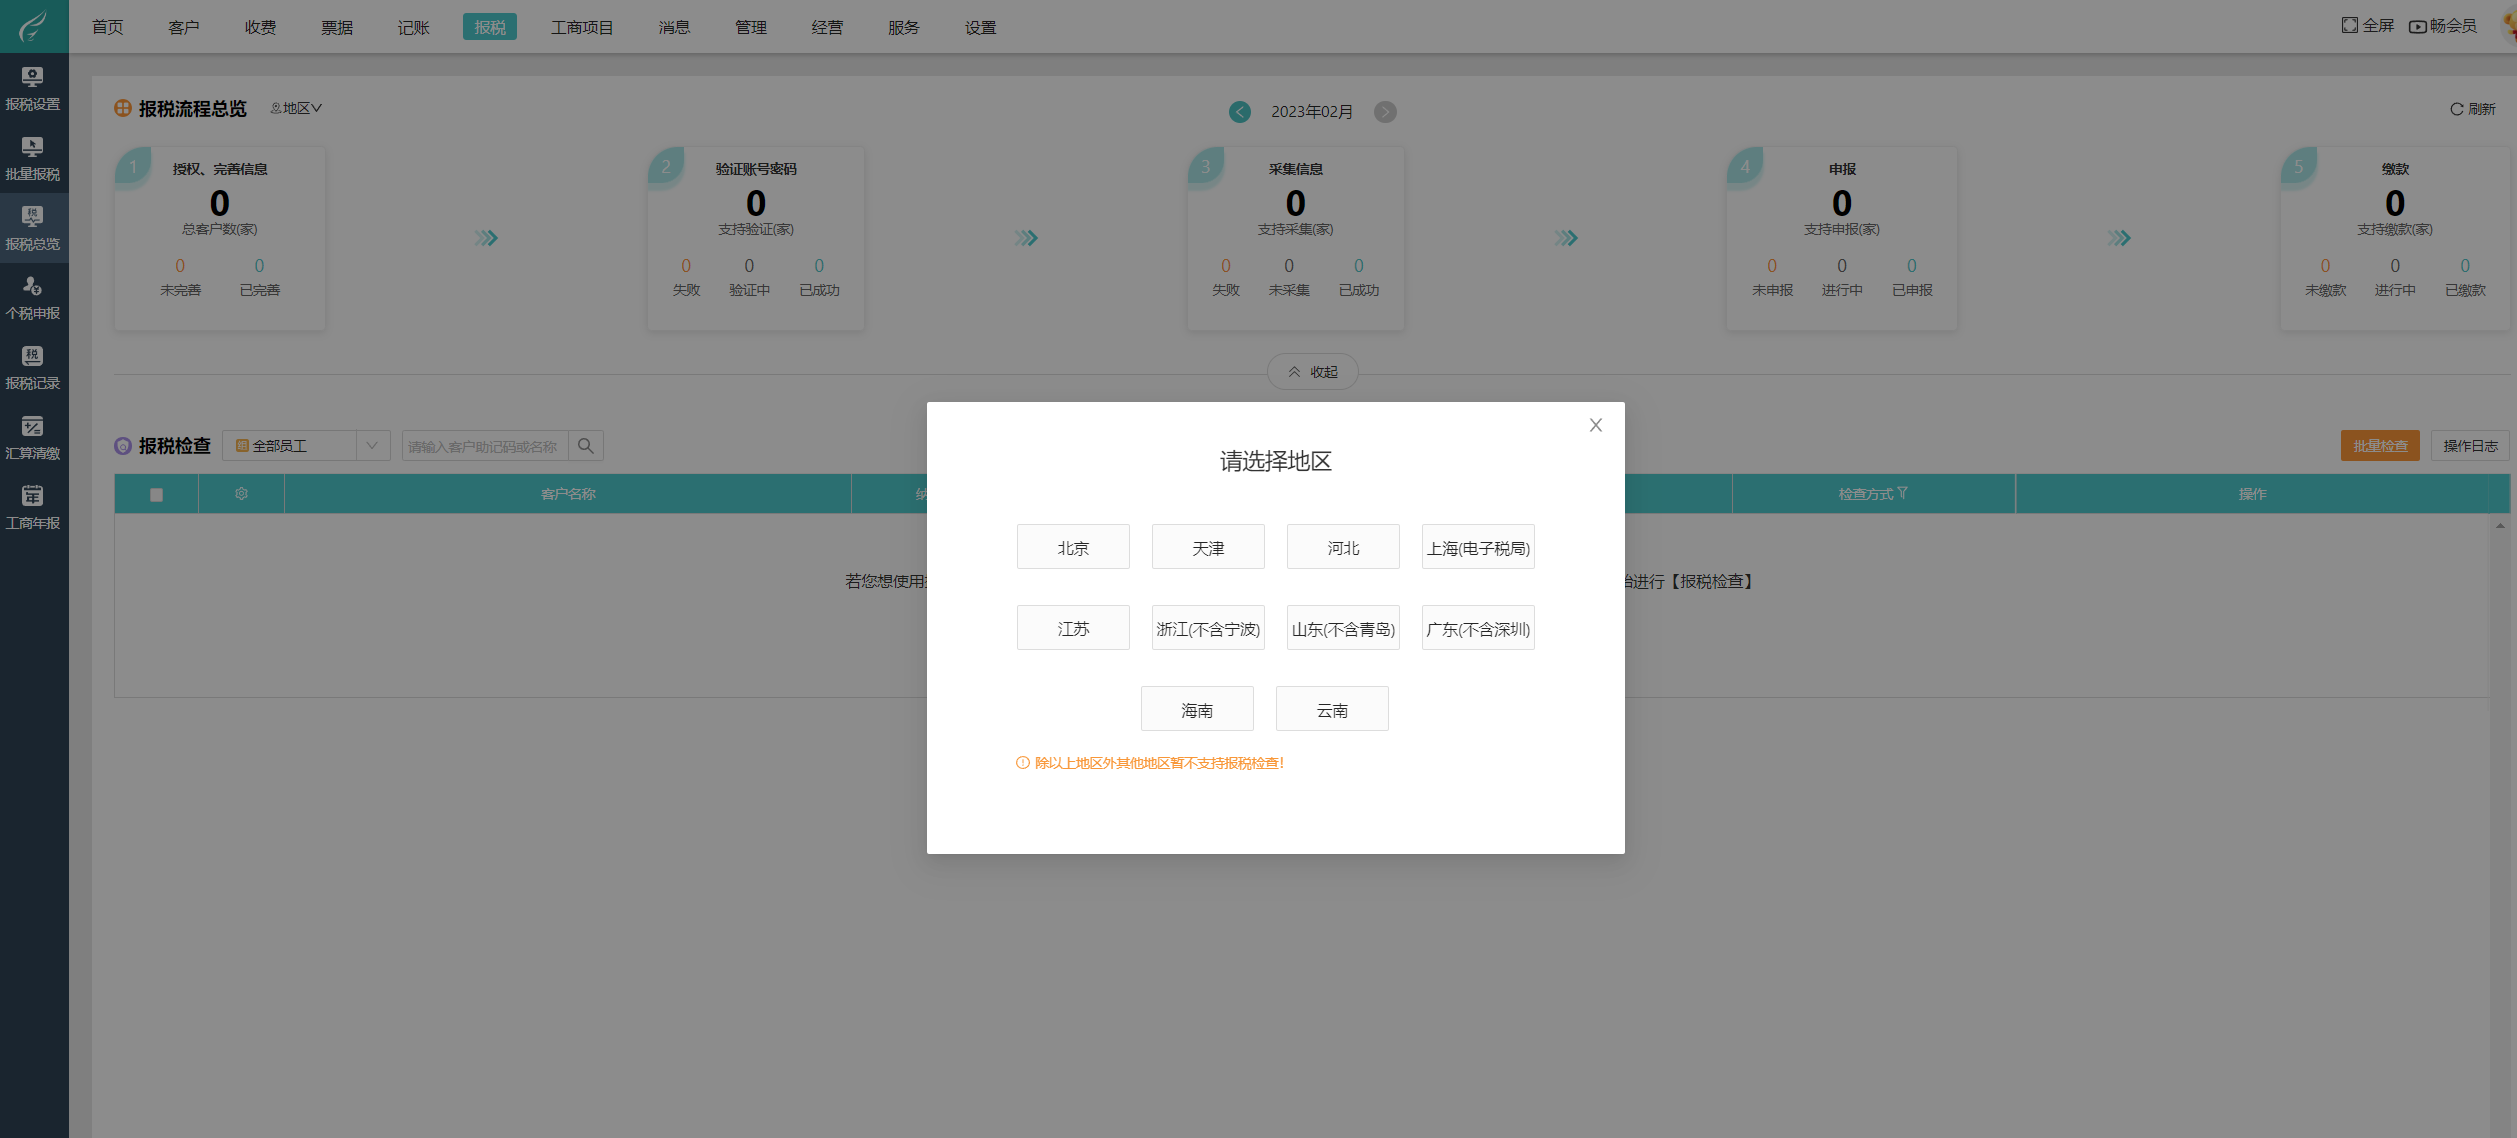Viewport: 2517px width, 1138px height.
Task: Open 管理 menu tab in top navigation
Action: [750, 27]
